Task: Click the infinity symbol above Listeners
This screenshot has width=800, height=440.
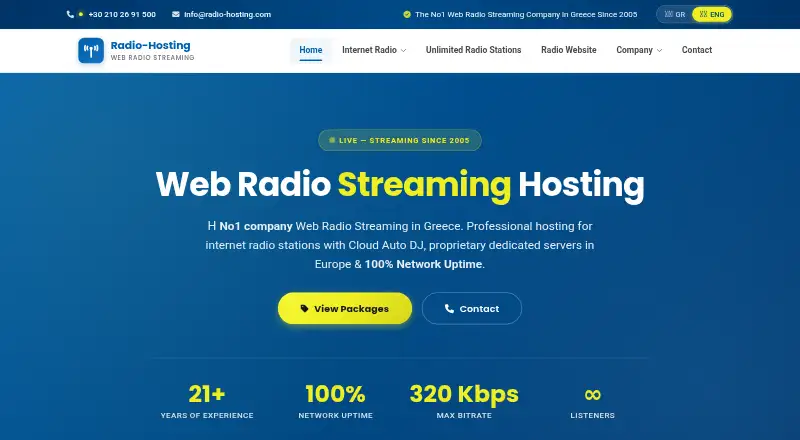Action: 592,394
